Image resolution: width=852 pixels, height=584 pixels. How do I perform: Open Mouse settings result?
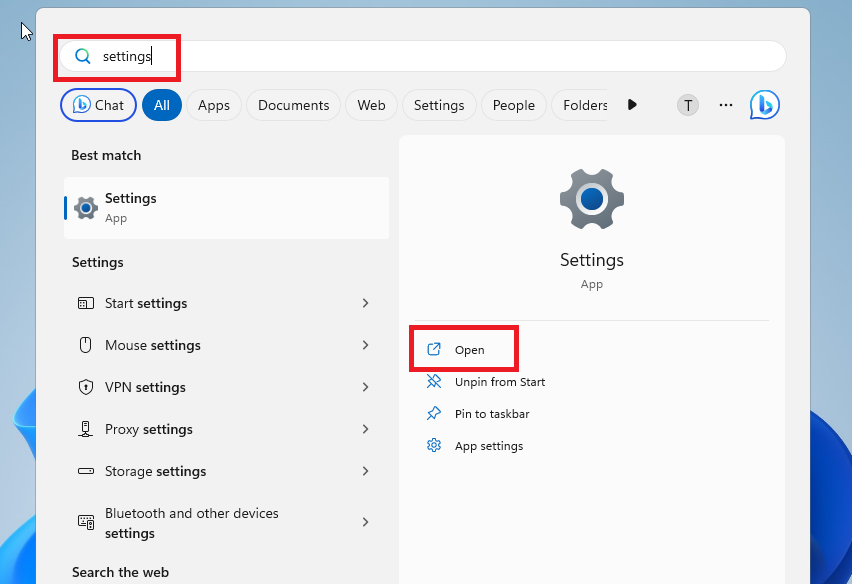(x=227, y=345)
